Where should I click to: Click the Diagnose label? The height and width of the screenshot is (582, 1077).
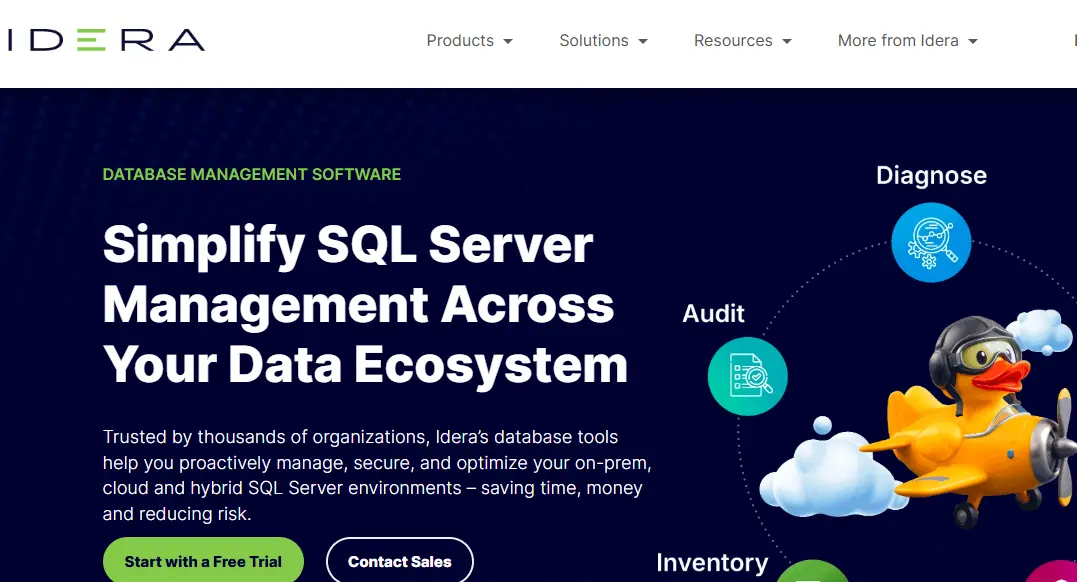tap(931, 175)
